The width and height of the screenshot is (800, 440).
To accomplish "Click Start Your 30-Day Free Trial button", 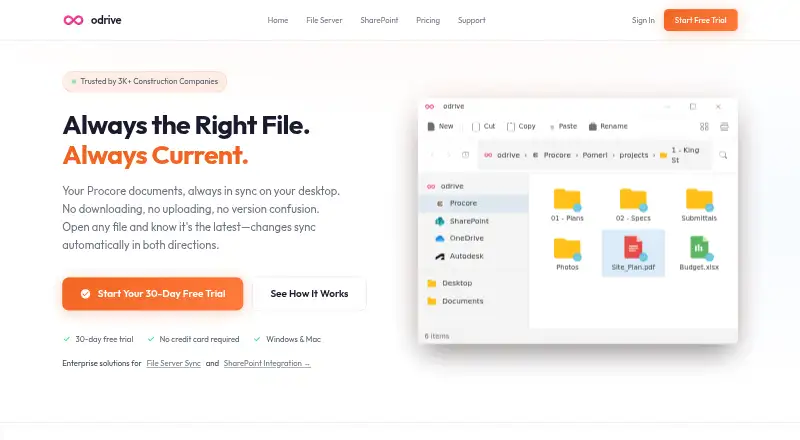I will (153, 294).
